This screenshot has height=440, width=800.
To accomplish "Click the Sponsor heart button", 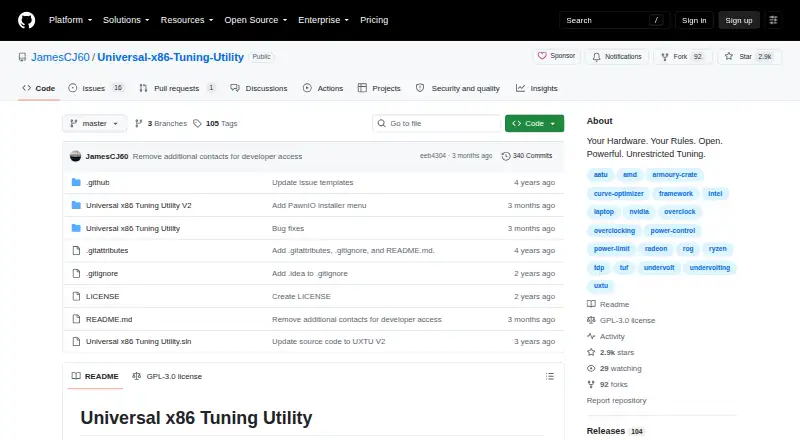I will (x=557, y=56).
